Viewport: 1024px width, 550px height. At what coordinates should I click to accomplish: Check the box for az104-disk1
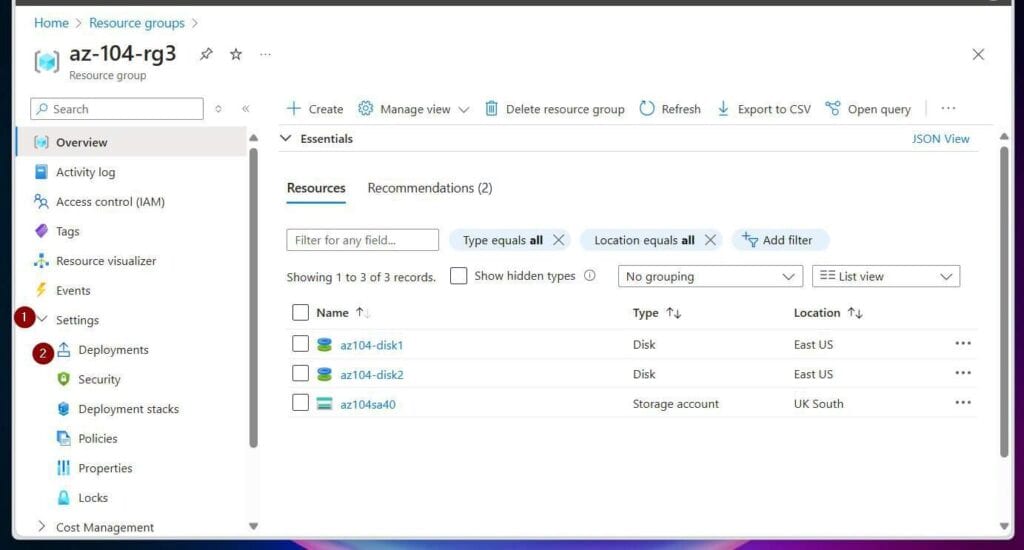point(300,344)
